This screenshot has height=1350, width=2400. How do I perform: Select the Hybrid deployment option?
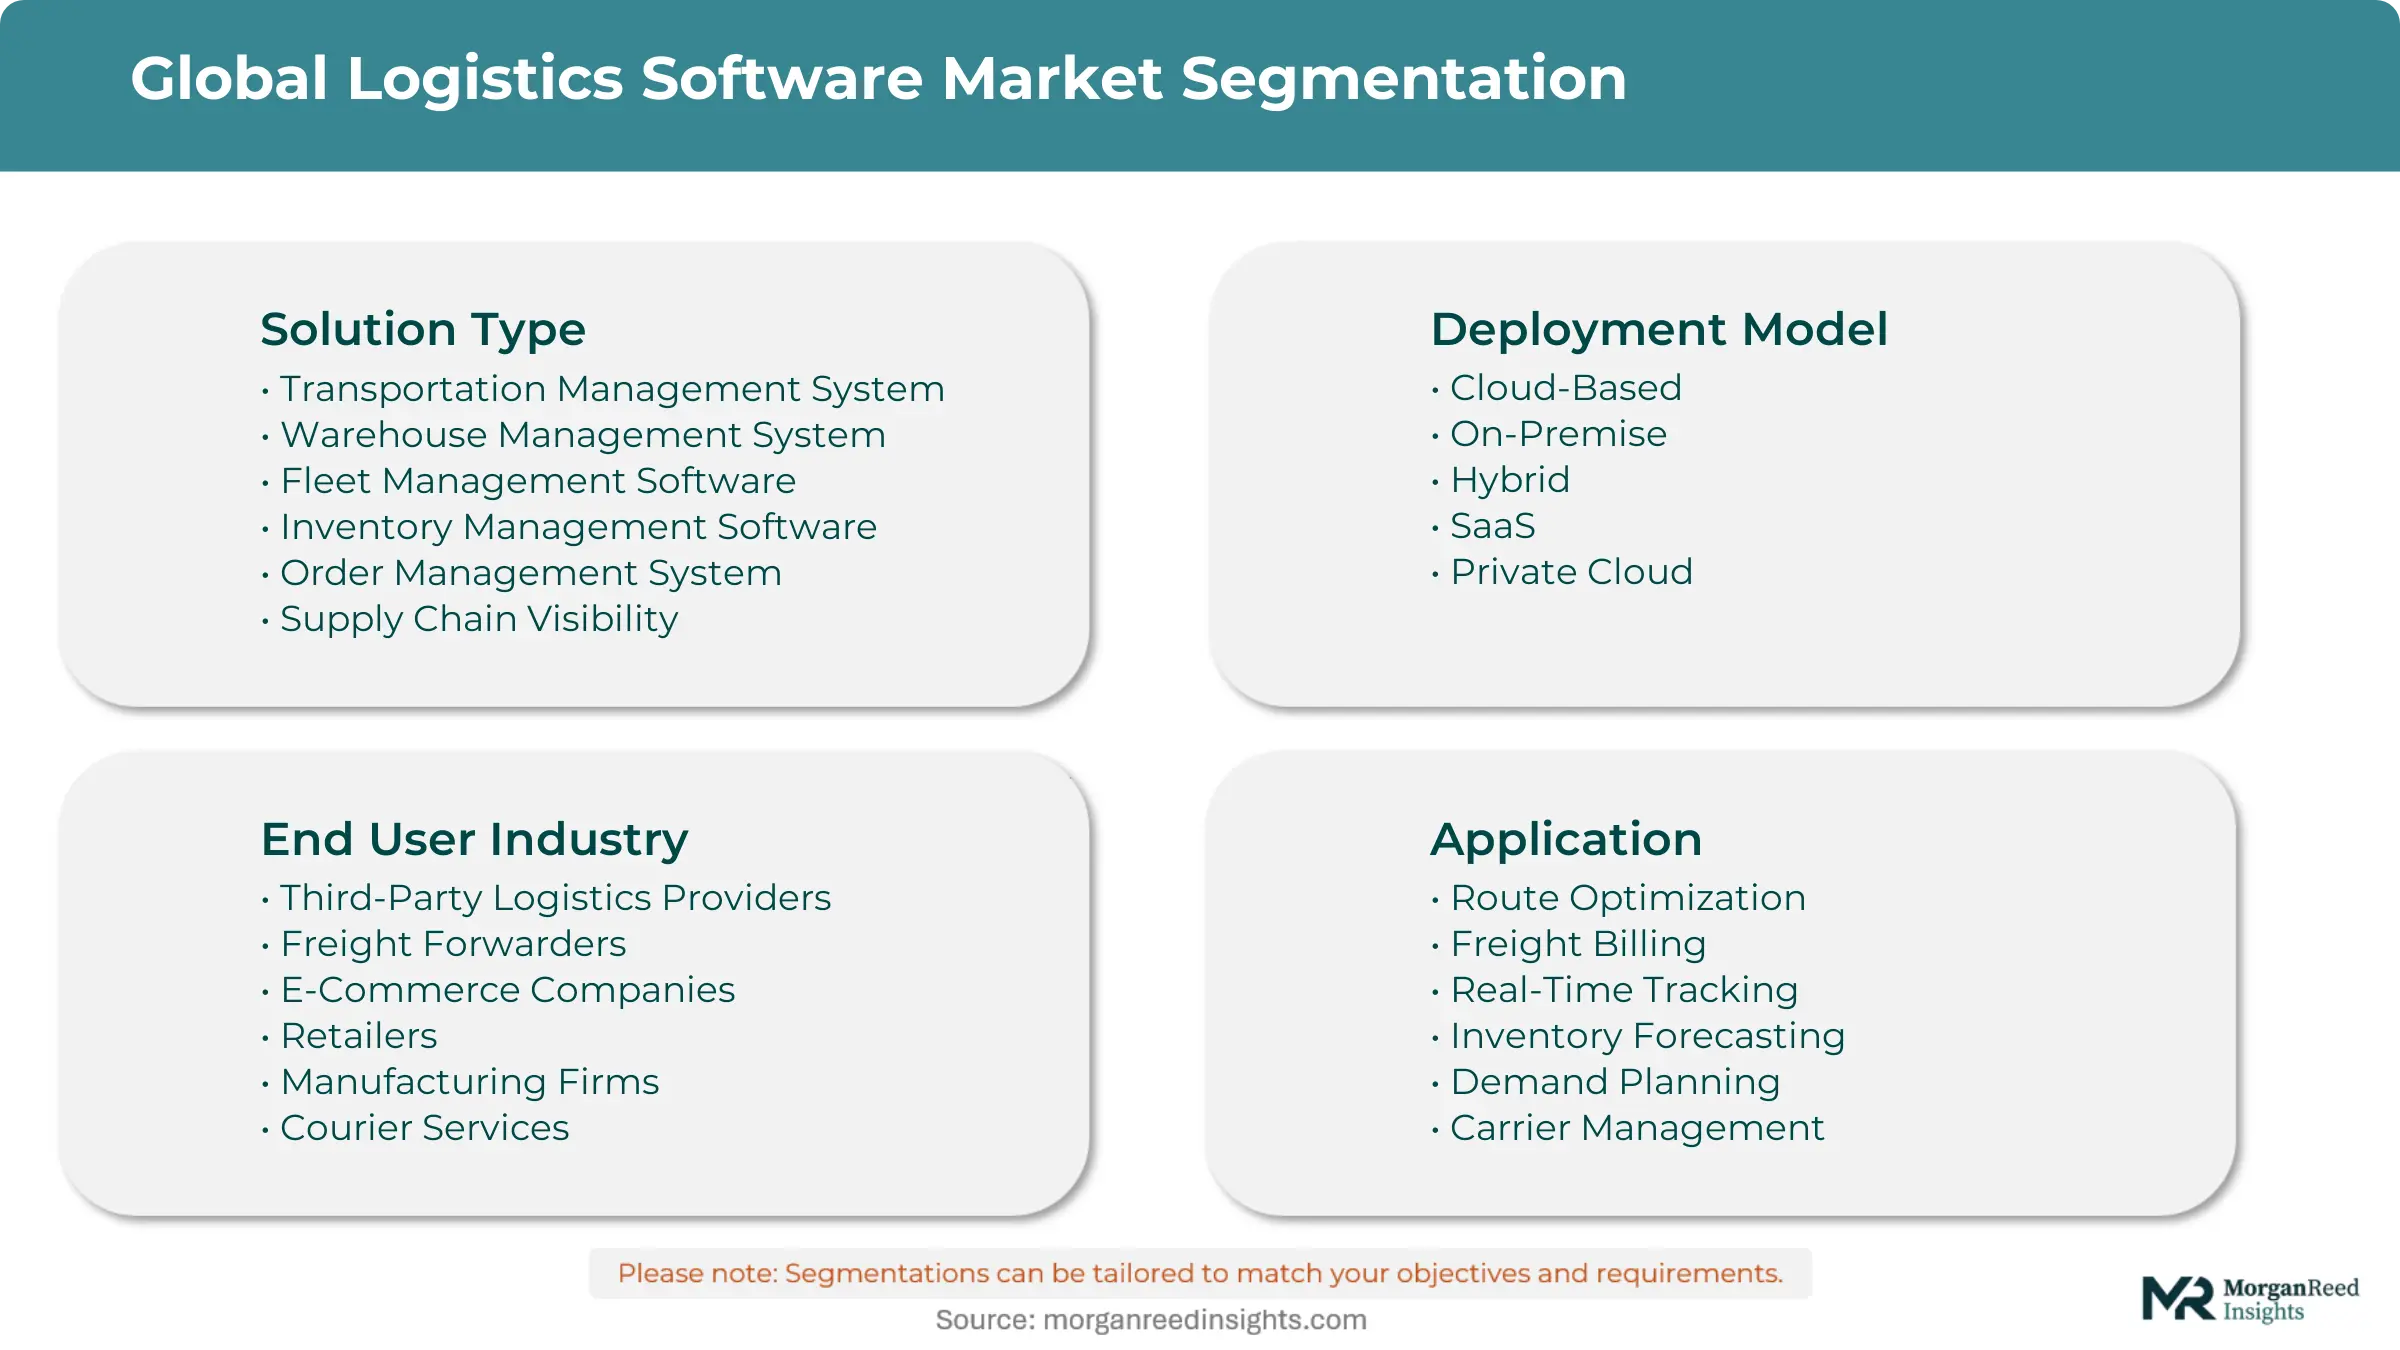[1510, 480]
